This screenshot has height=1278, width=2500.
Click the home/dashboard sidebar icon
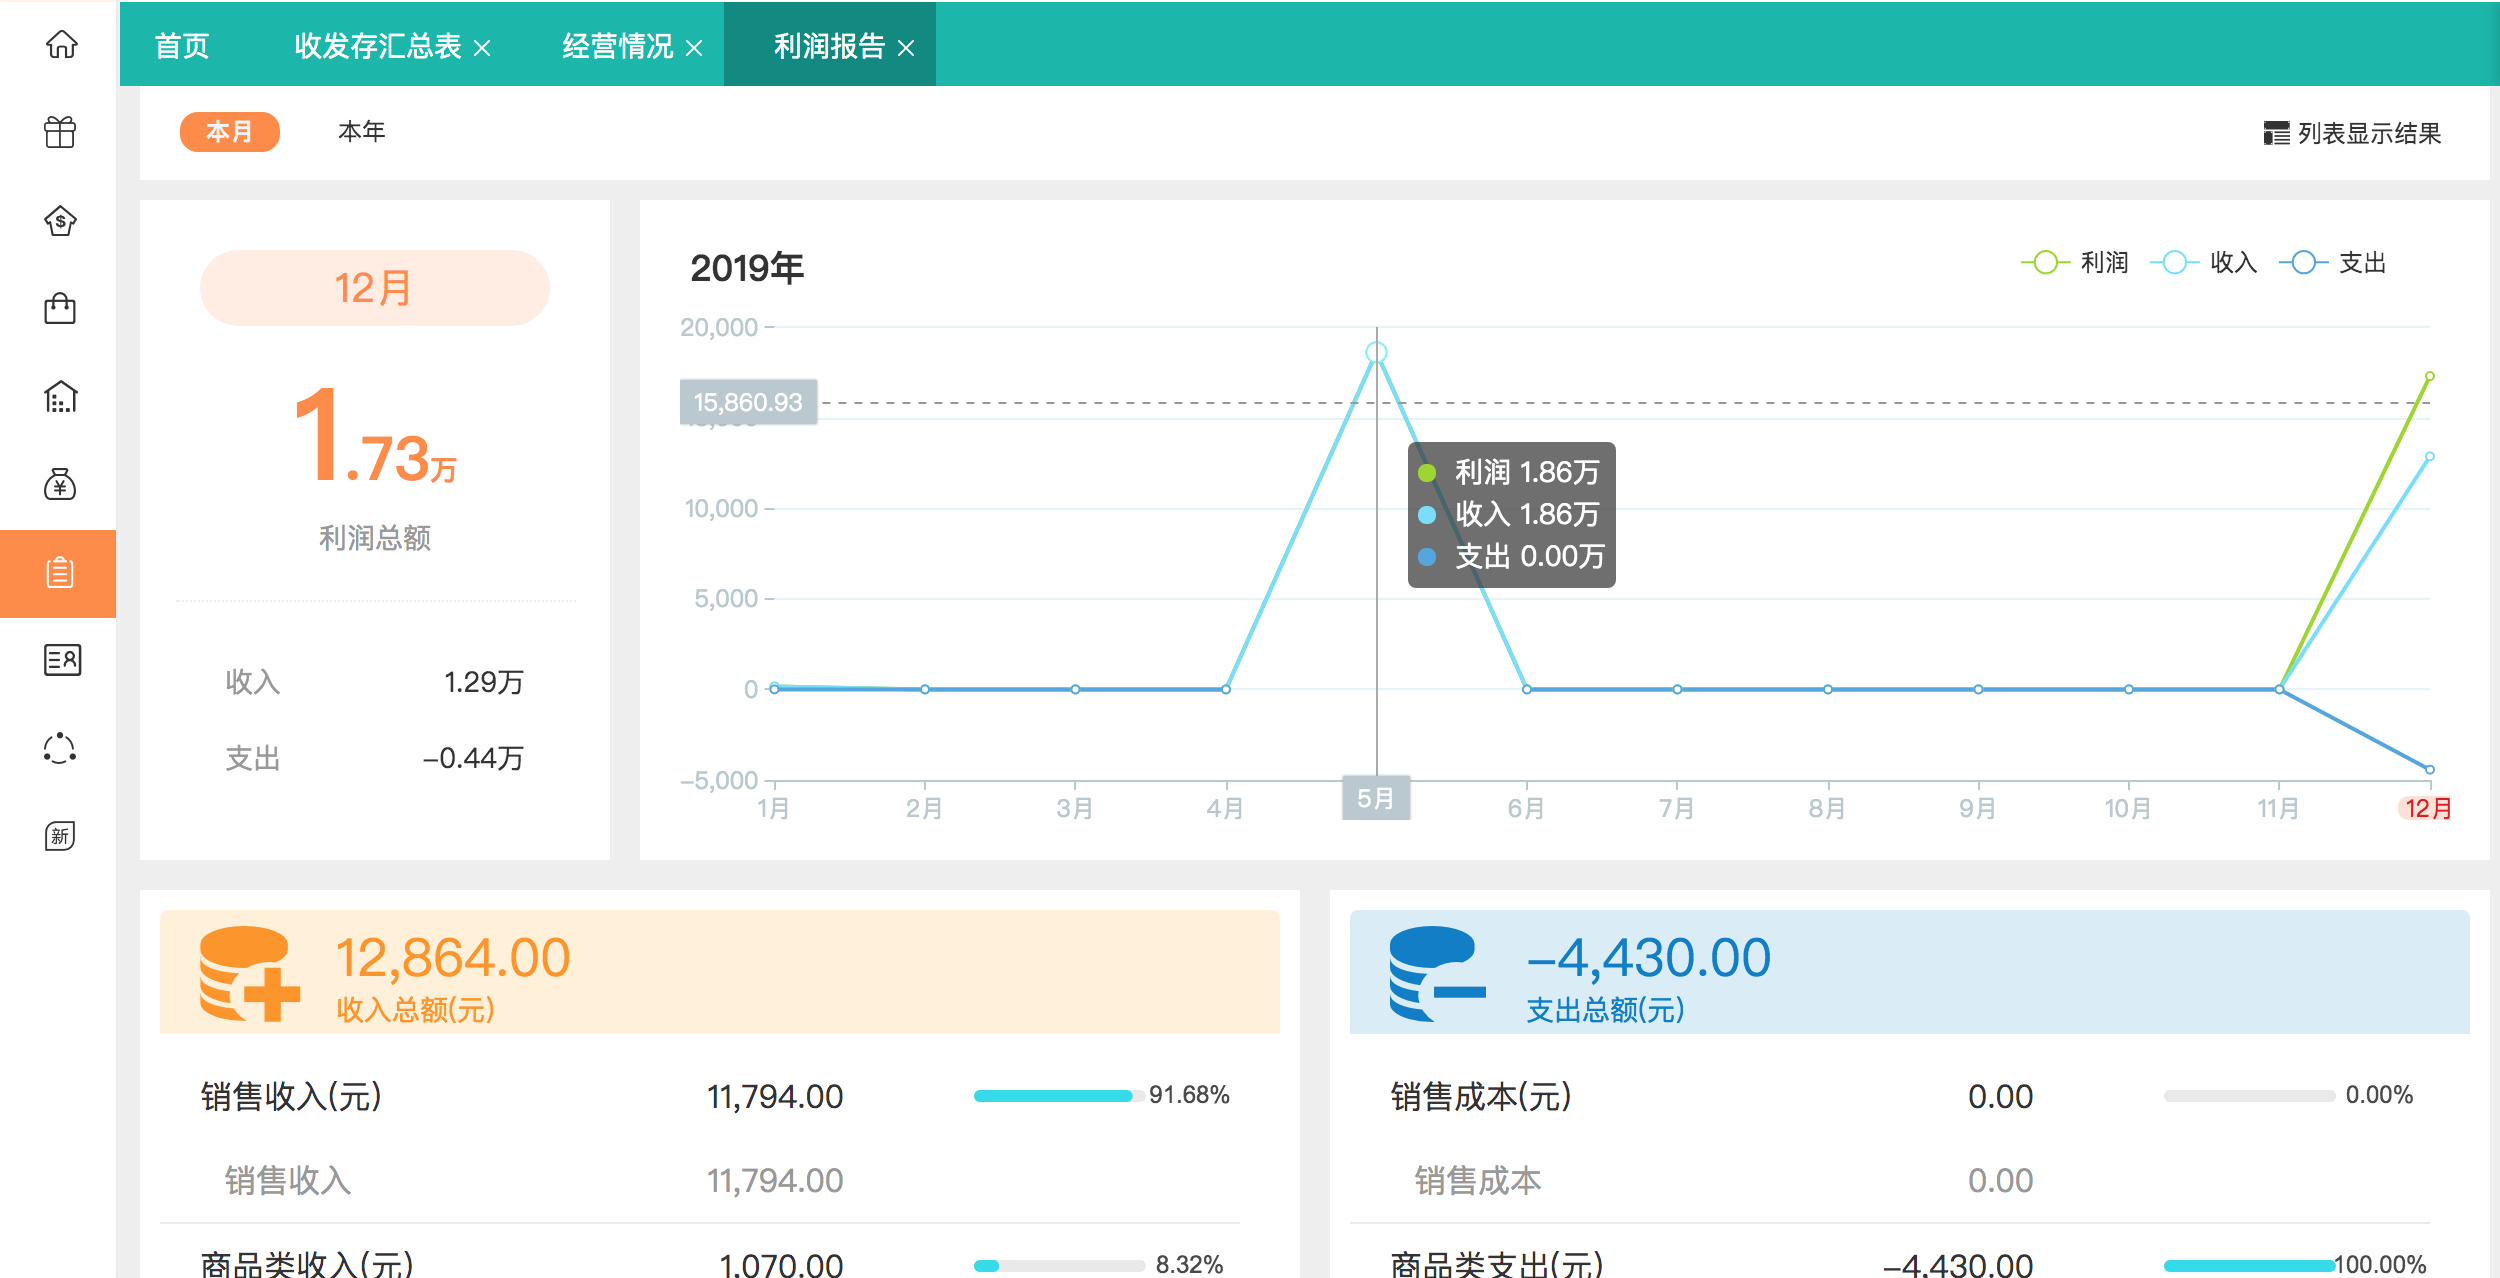(x=62, y=46)
